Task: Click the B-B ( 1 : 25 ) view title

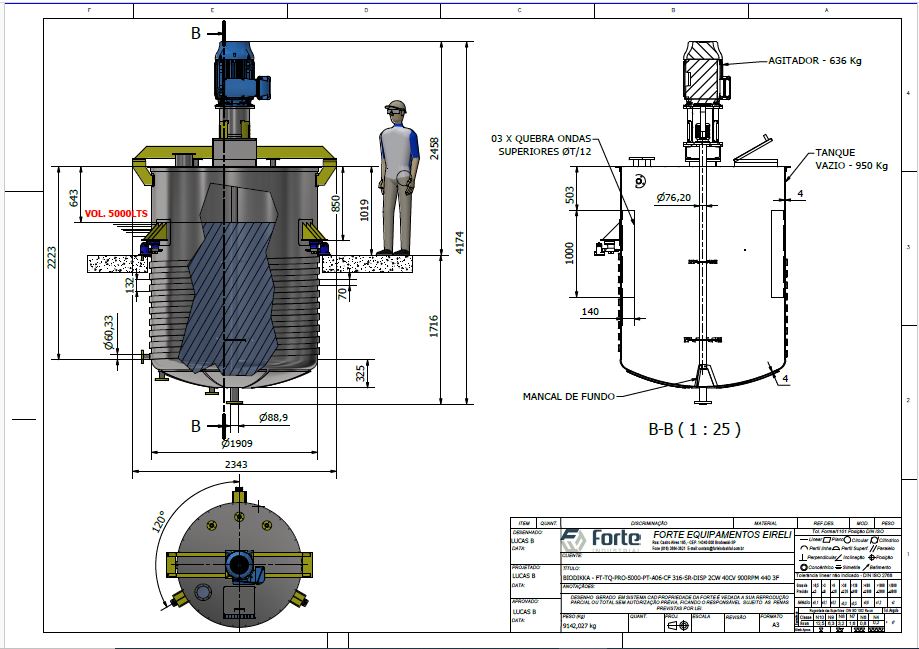Action: tap(695, 429)
